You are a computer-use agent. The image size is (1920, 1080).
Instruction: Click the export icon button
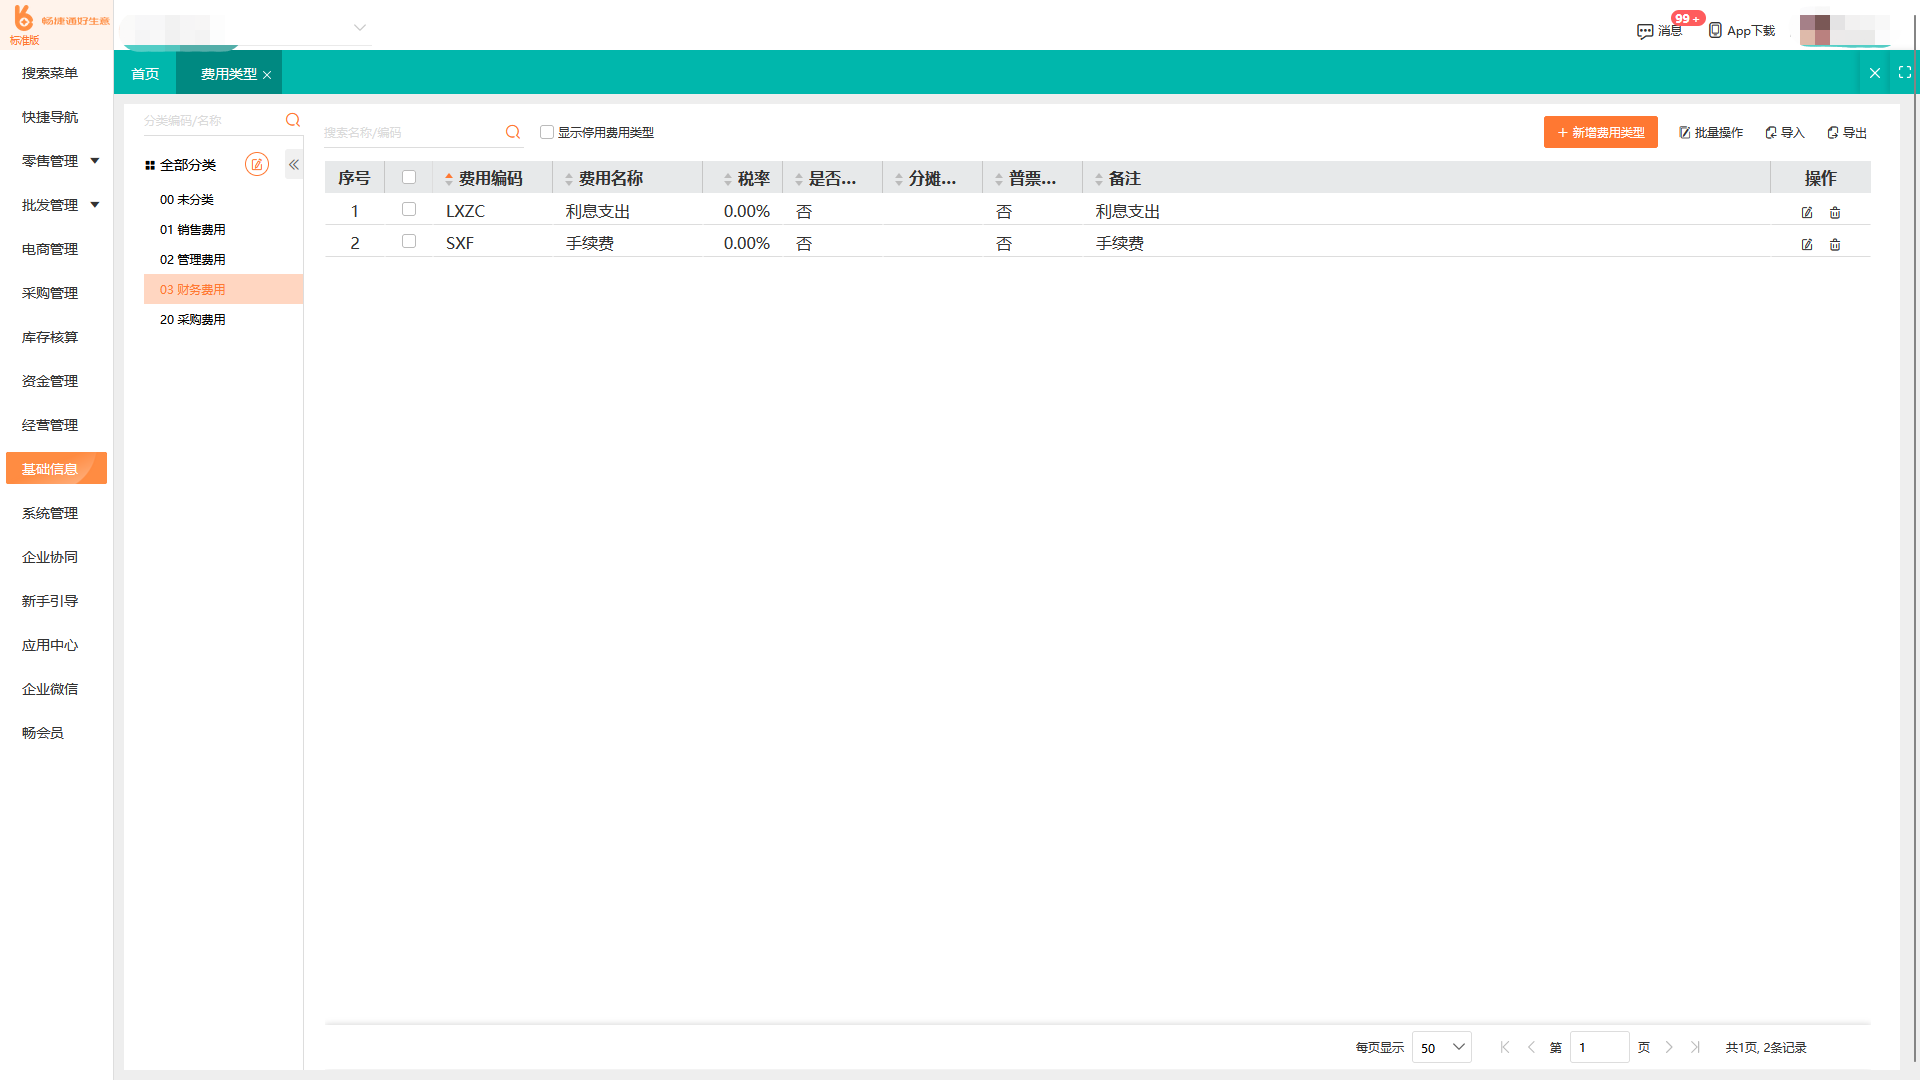[1845, 131]
